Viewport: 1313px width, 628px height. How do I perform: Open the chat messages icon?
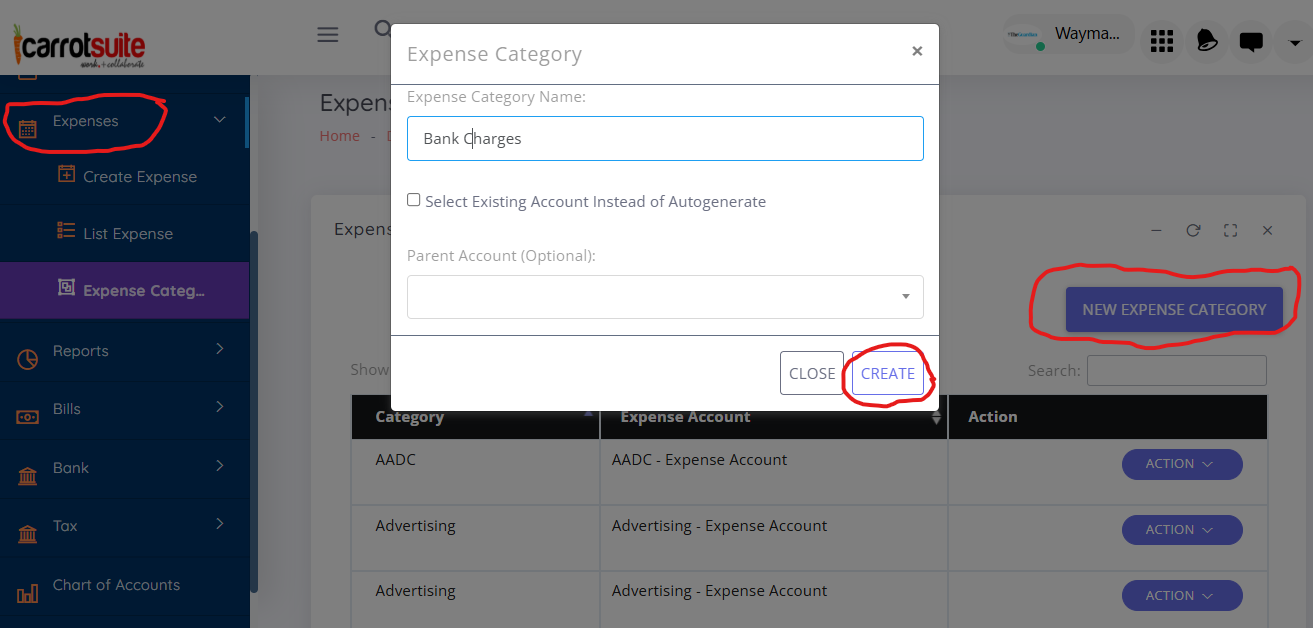click(x=1250, y=42)
